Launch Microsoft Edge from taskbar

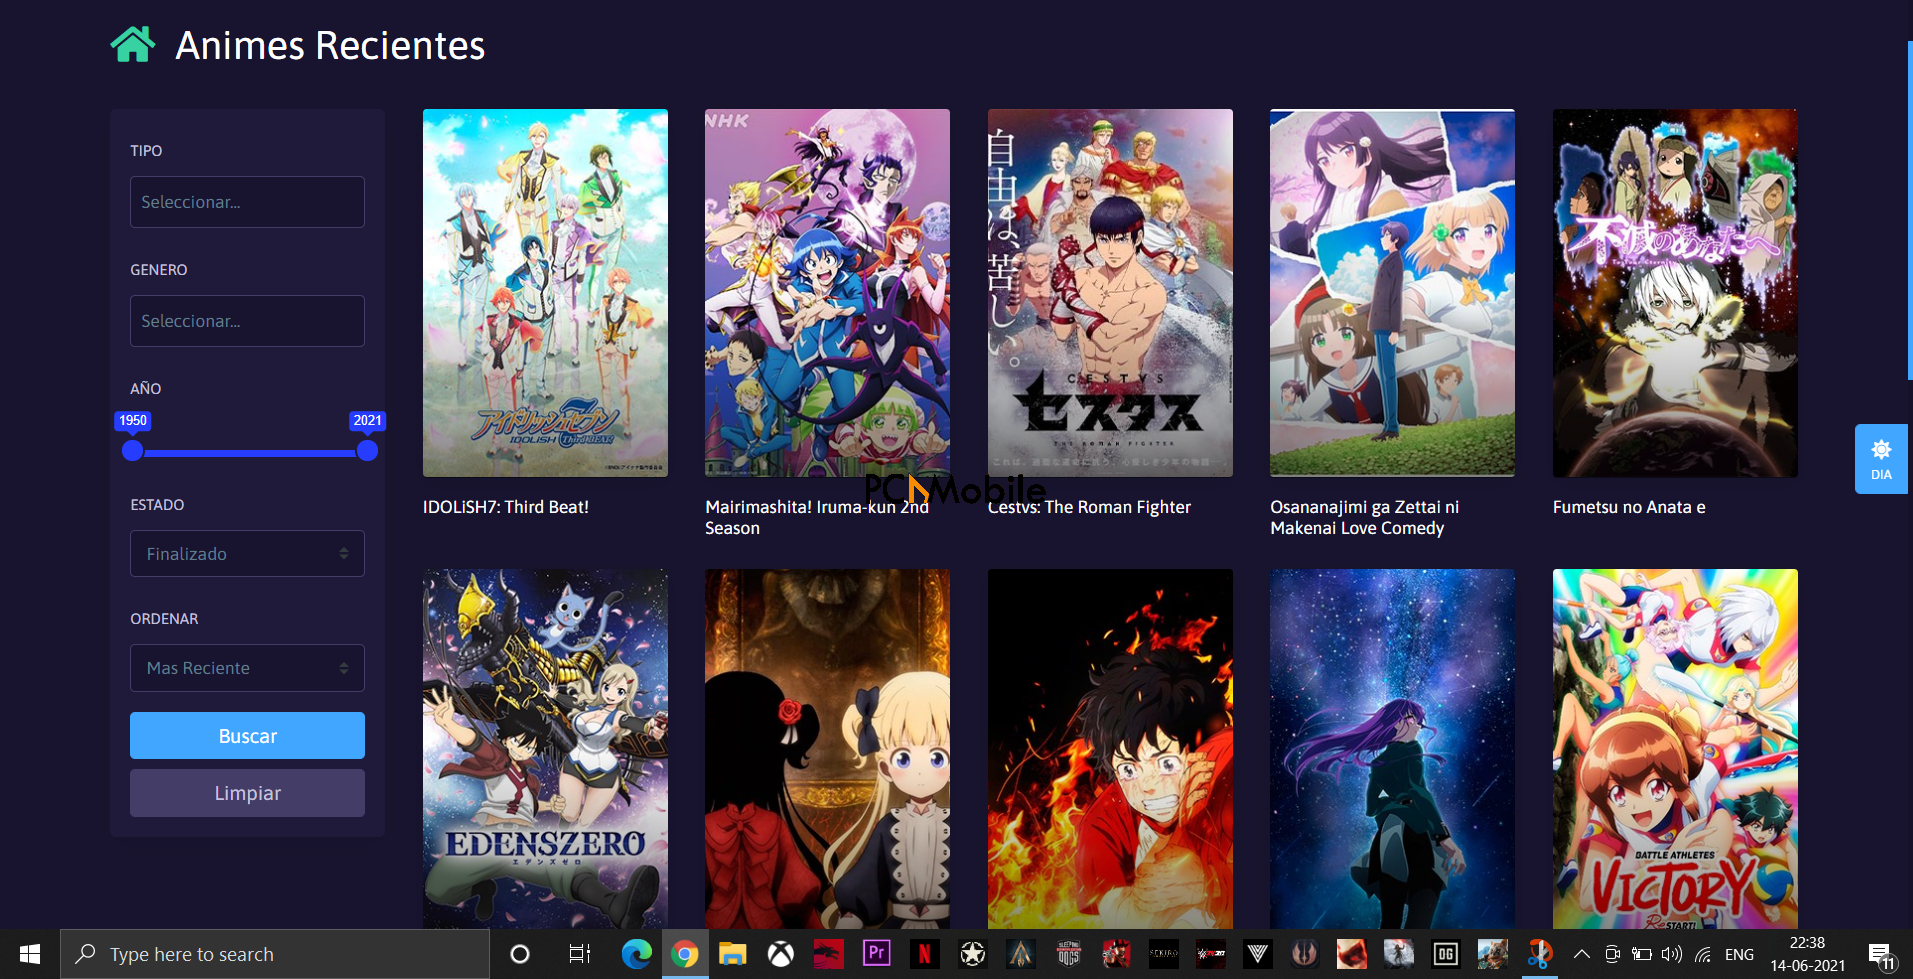point(636,954)
